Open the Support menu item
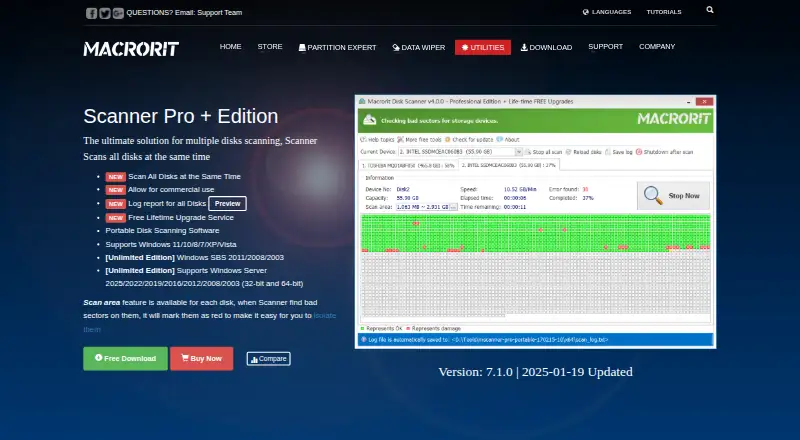The height and width of the screenshot is (440, 800). 606,46
